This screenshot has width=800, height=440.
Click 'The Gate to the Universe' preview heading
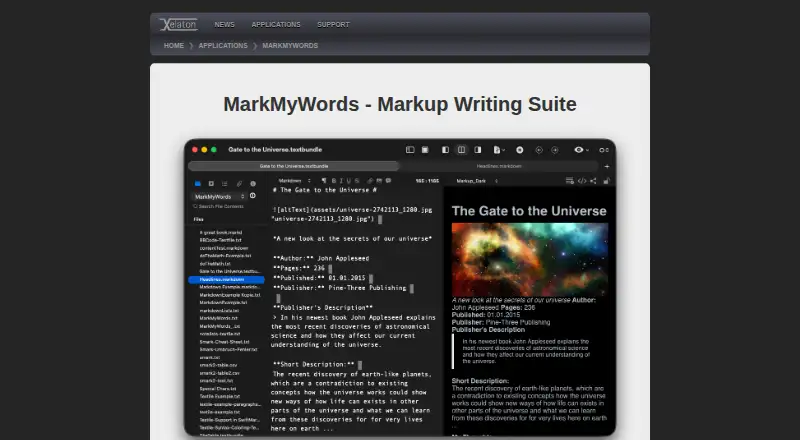(529, 211)
